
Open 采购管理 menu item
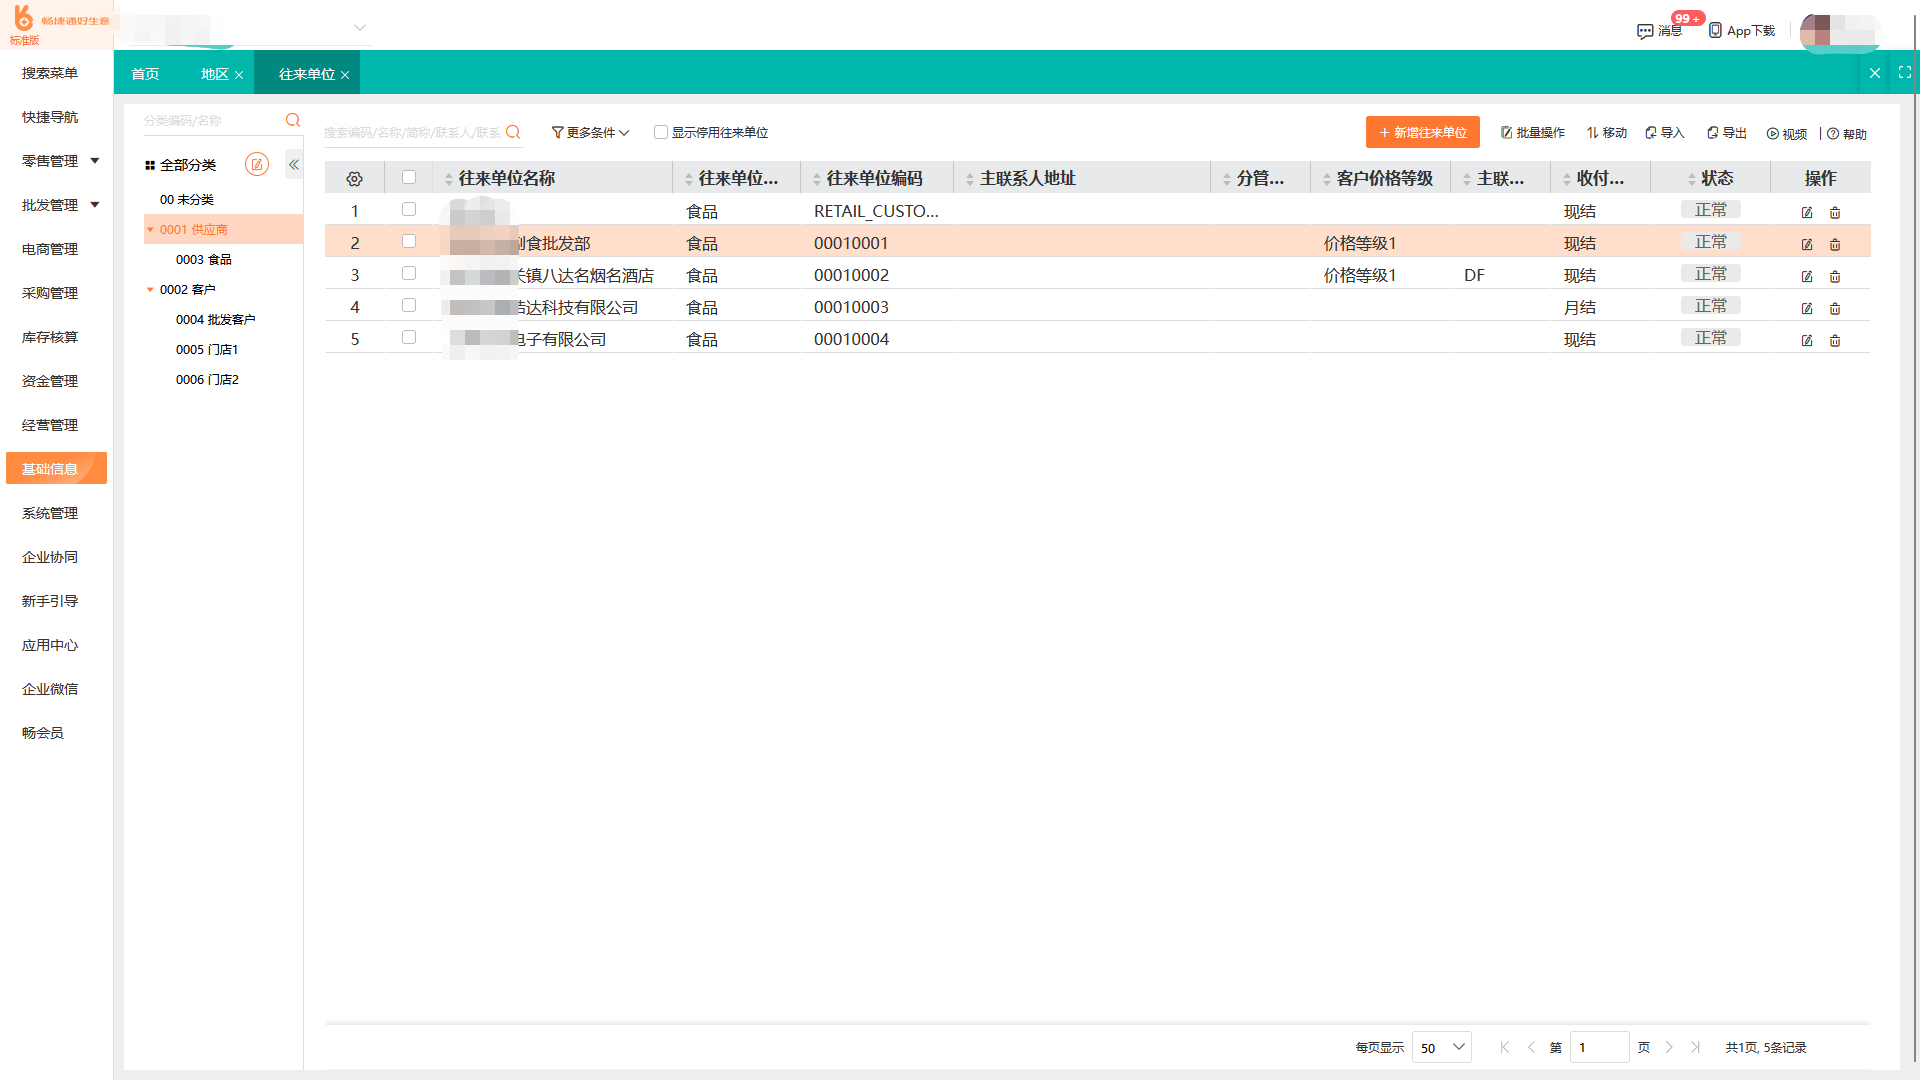click(53, 291)
